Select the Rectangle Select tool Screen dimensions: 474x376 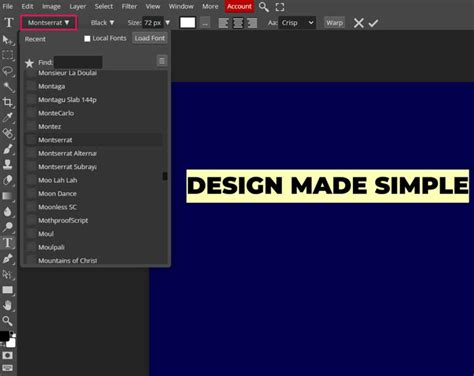pyautogui.click(x=7, y=55)
